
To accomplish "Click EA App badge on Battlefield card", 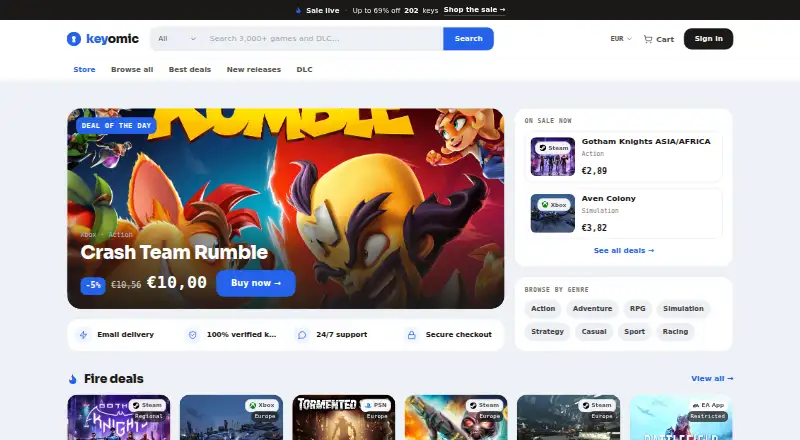I will pyautogui.click(x=708, y=405).
